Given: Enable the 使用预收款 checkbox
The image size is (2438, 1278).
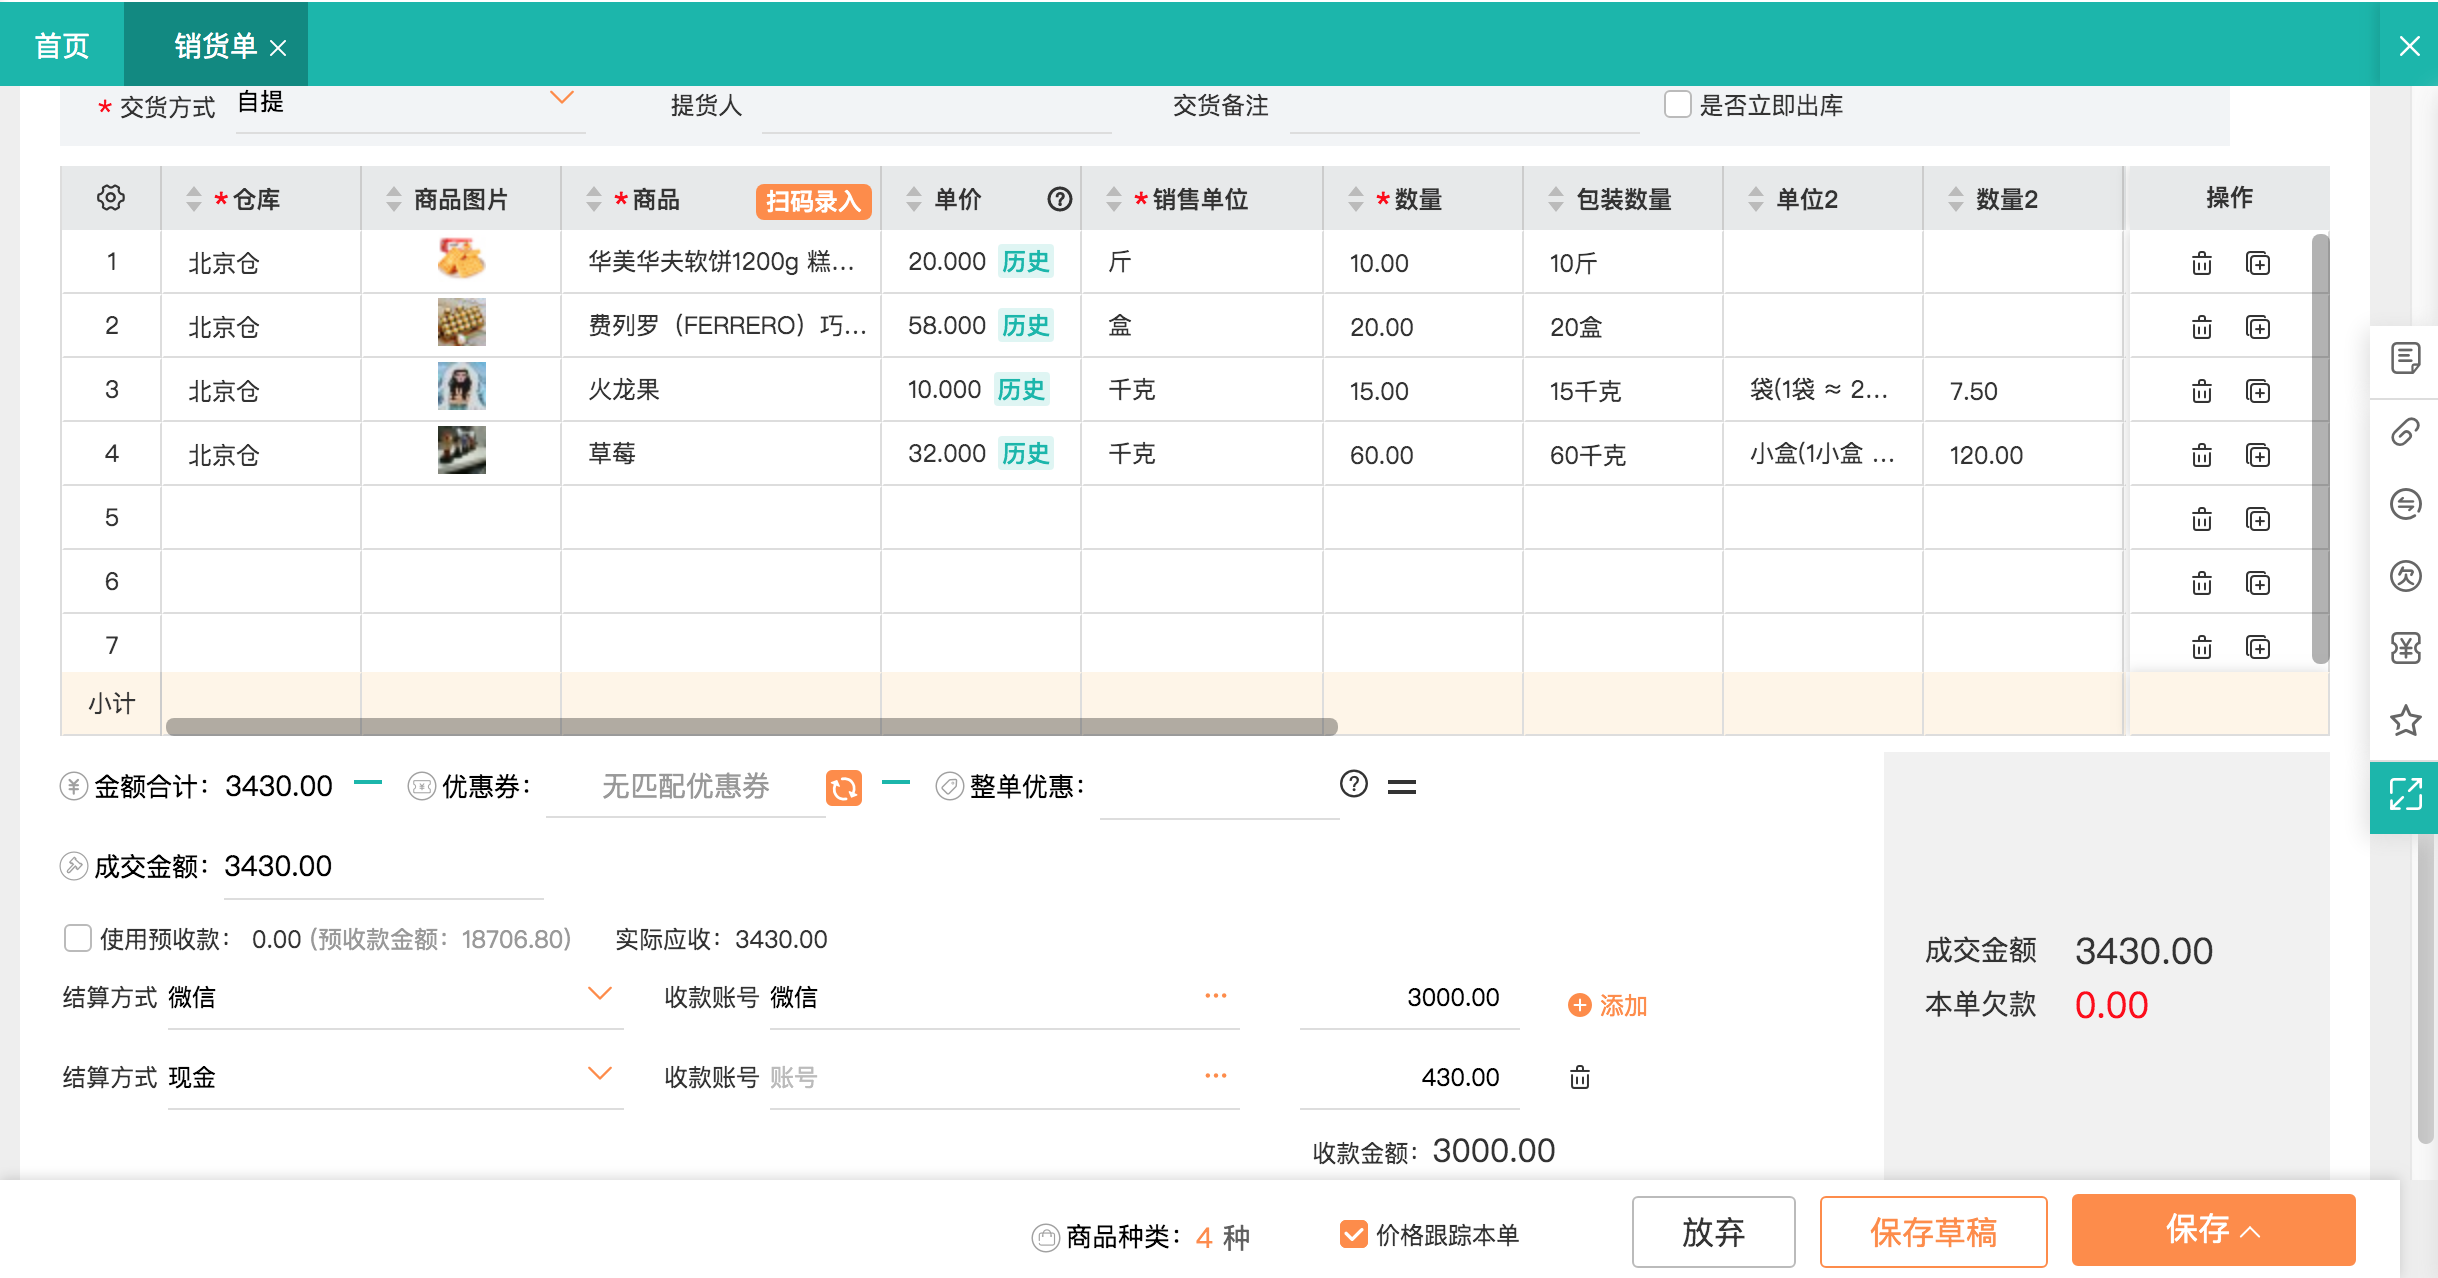Looking at the screenshot, I should (74, 938).
